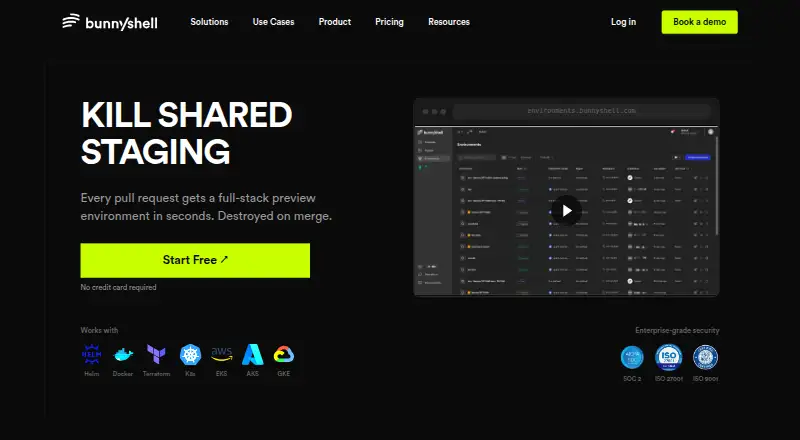Click the Bunnyshell logo
Image resolution: width=800 pixels, height=440 pixels.
[x=110, y=22]
